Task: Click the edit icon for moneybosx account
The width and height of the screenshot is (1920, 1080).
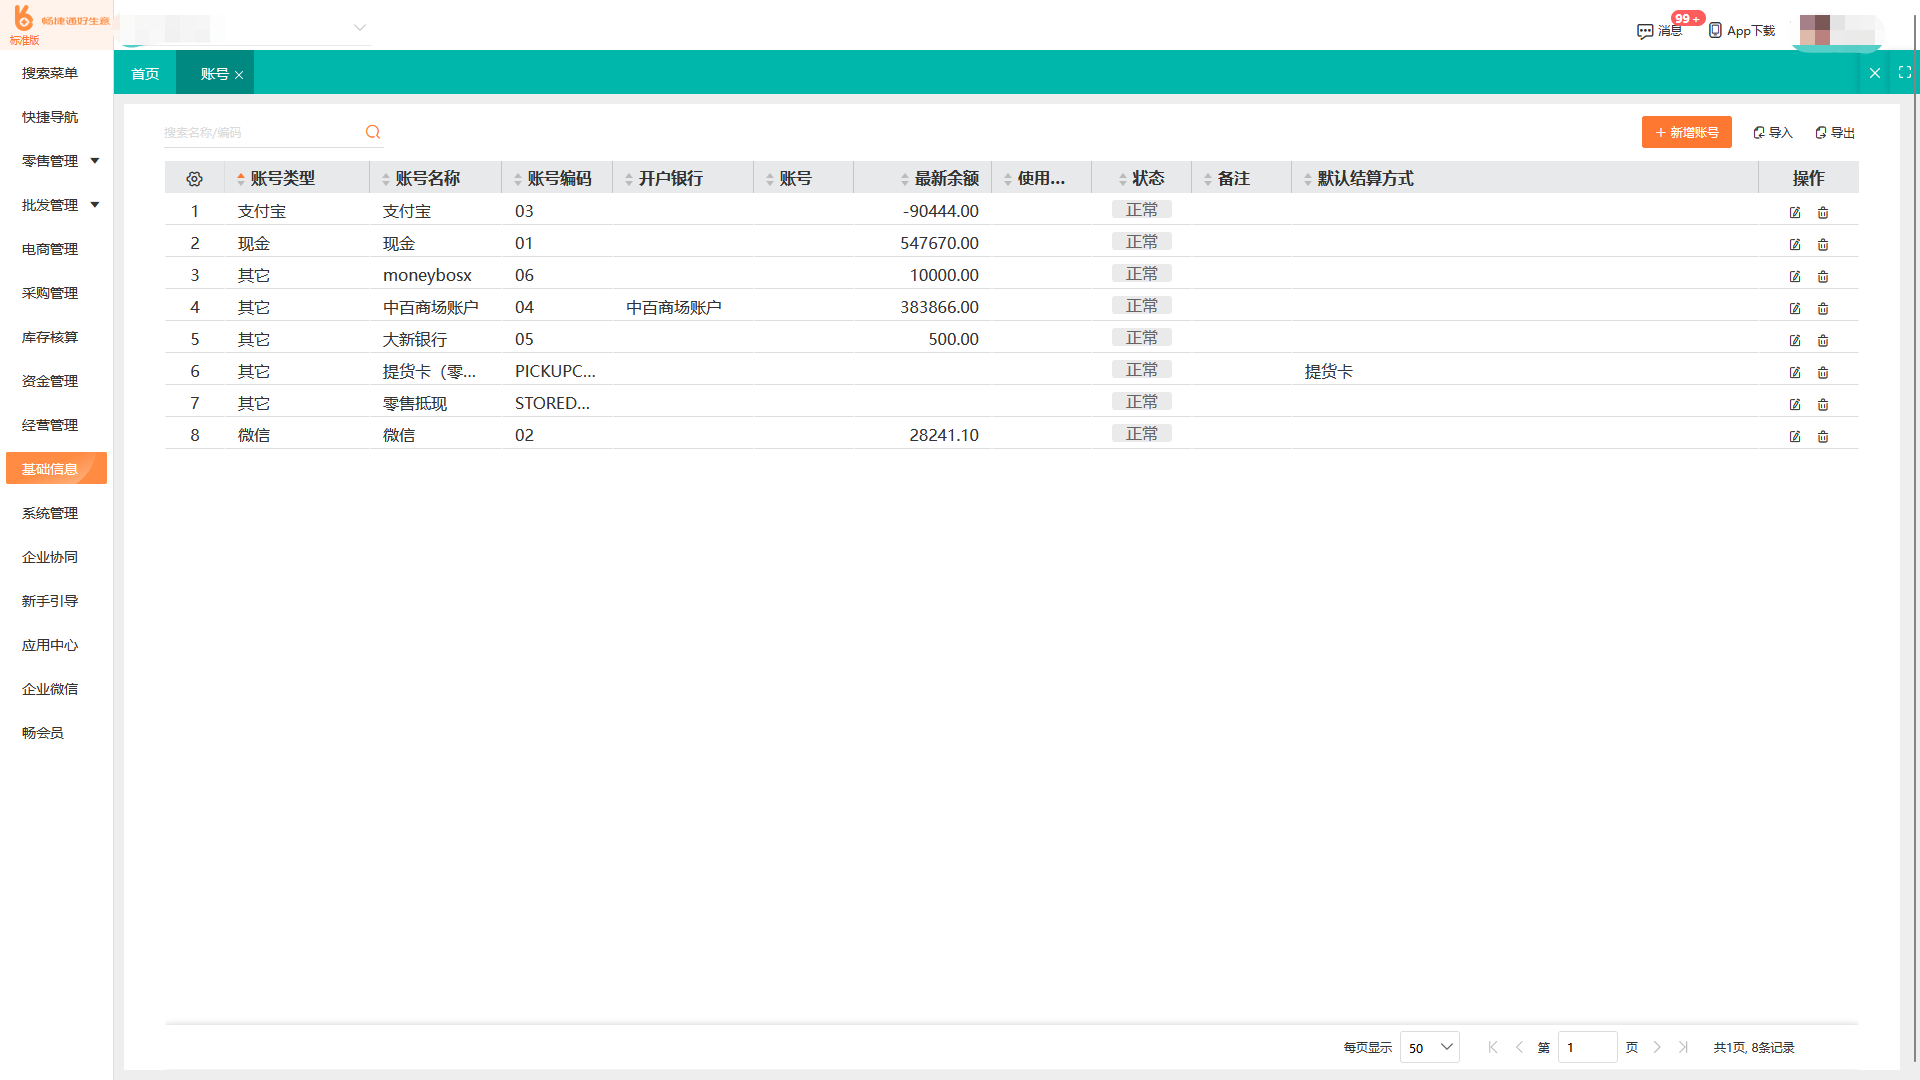Action: (1795, 274)
